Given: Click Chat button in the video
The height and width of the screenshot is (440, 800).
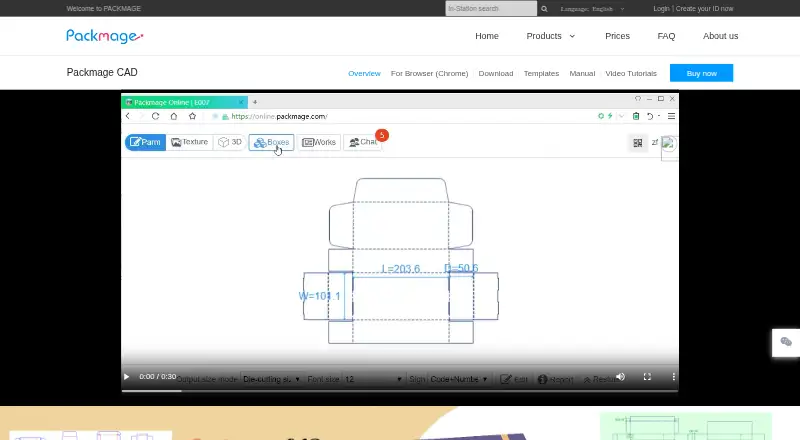Looking at the screenshot, I should pyautogui.click(x=363, y=142).
